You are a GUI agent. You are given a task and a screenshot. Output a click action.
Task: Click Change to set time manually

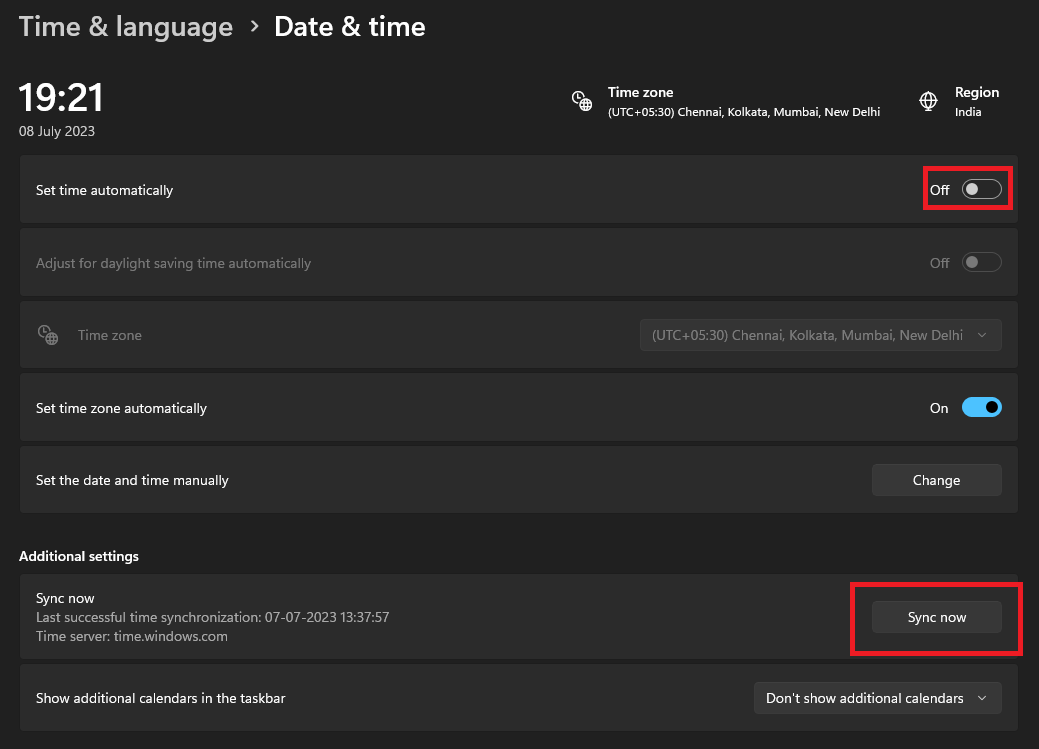click(x=936, y=480)
